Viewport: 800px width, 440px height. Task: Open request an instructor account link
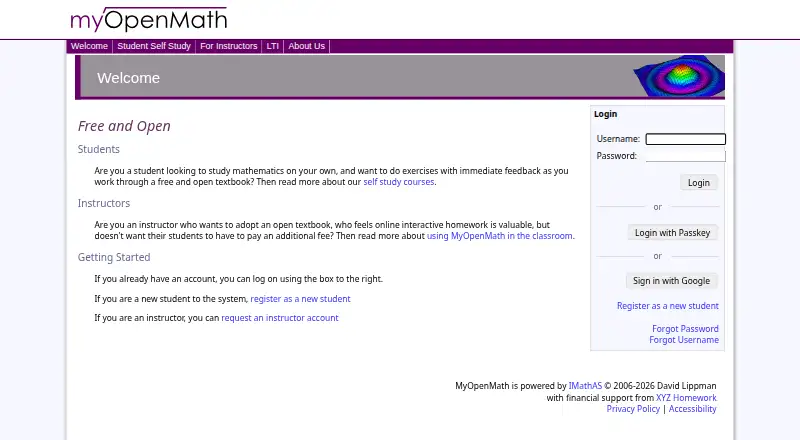coord(280,317)
